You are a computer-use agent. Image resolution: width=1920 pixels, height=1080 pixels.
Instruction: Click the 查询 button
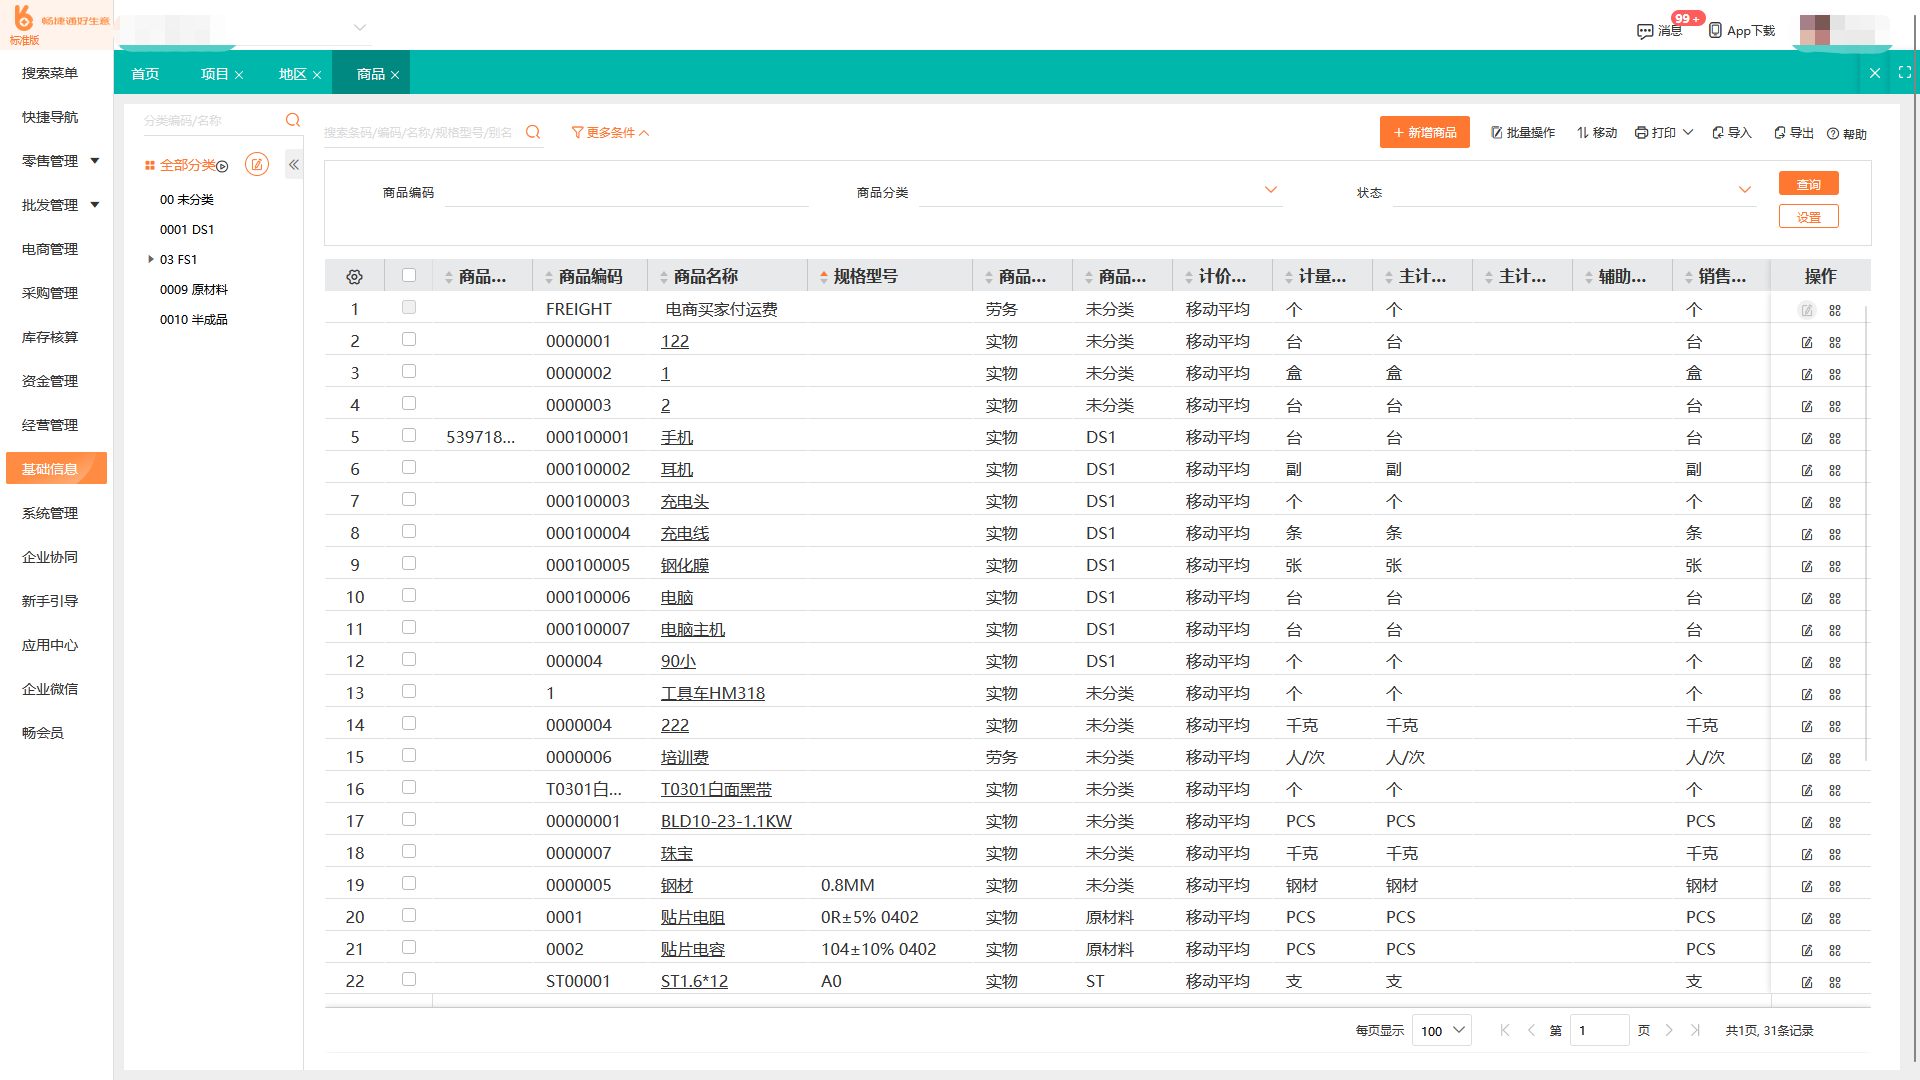pos(1808,183)
